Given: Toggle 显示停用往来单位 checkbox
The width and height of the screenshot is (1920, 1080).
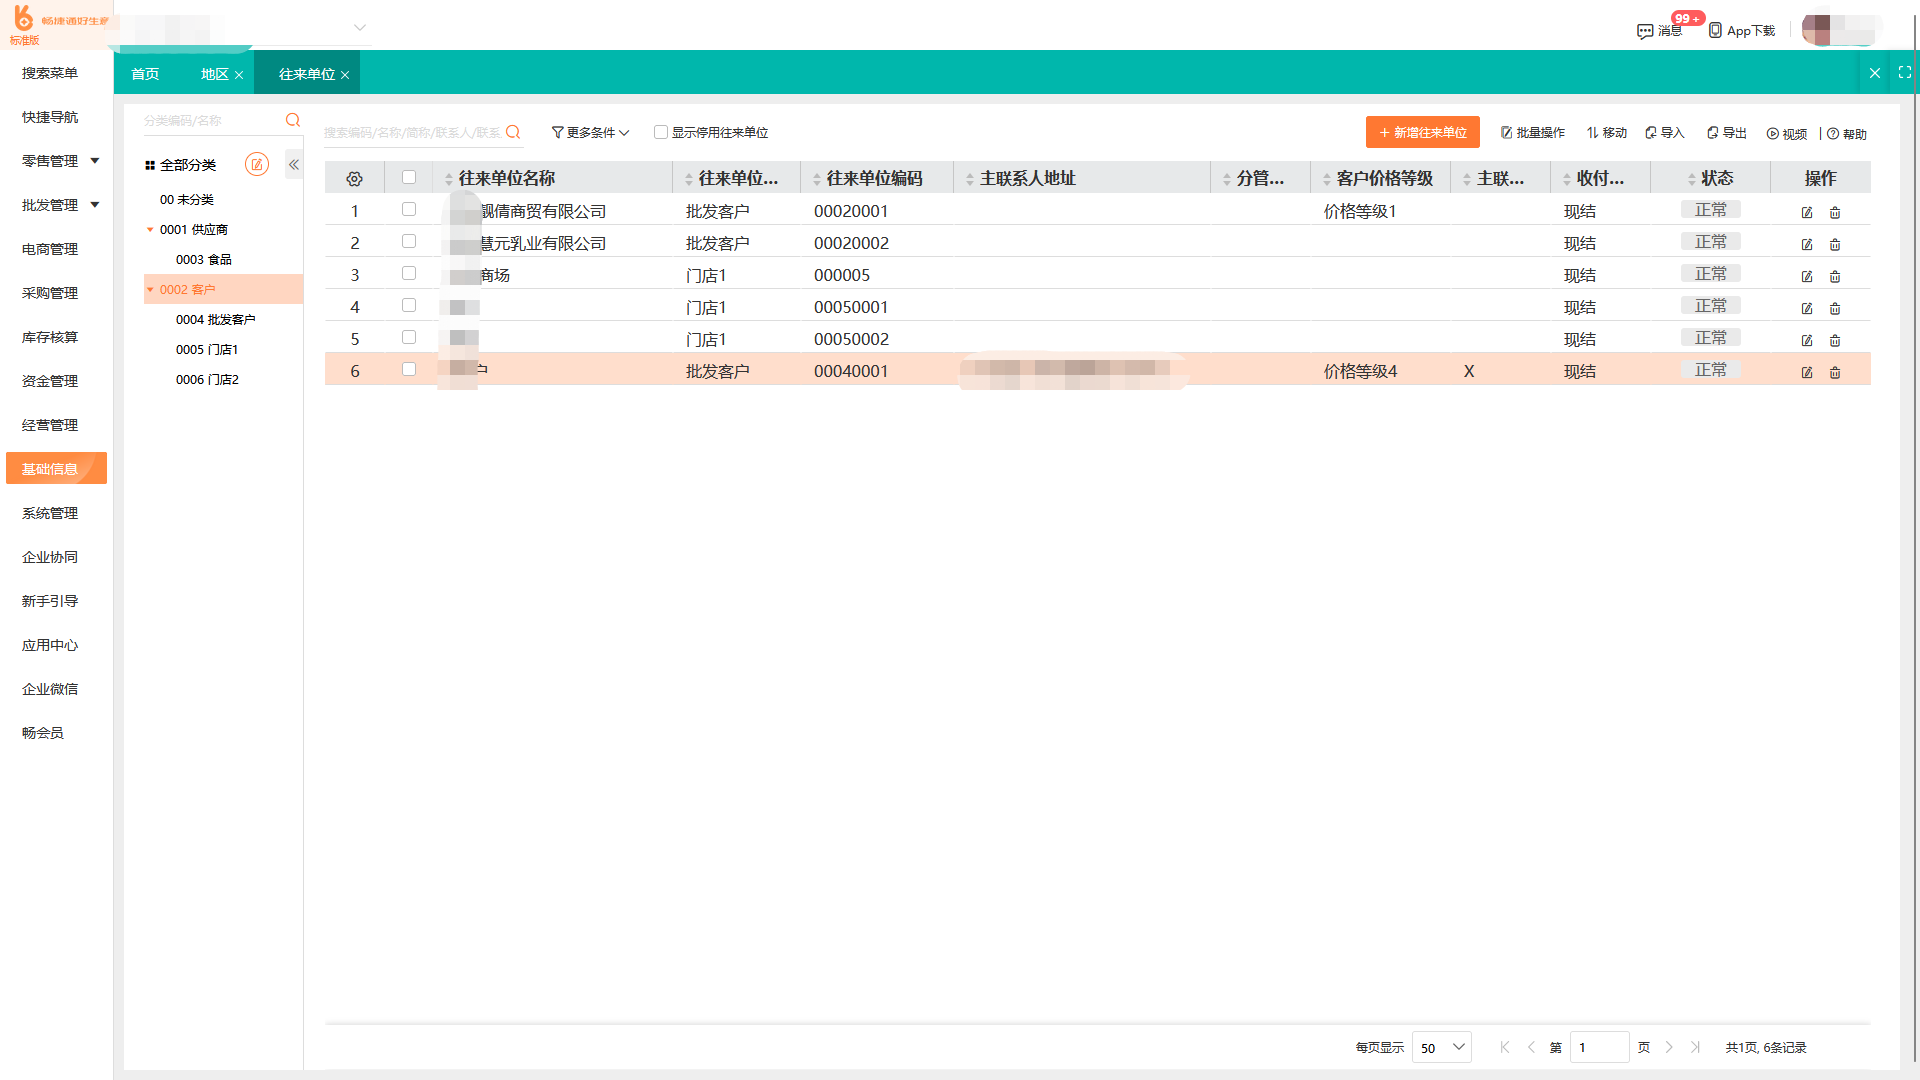Looking at the screenshot, I should 662,132.
